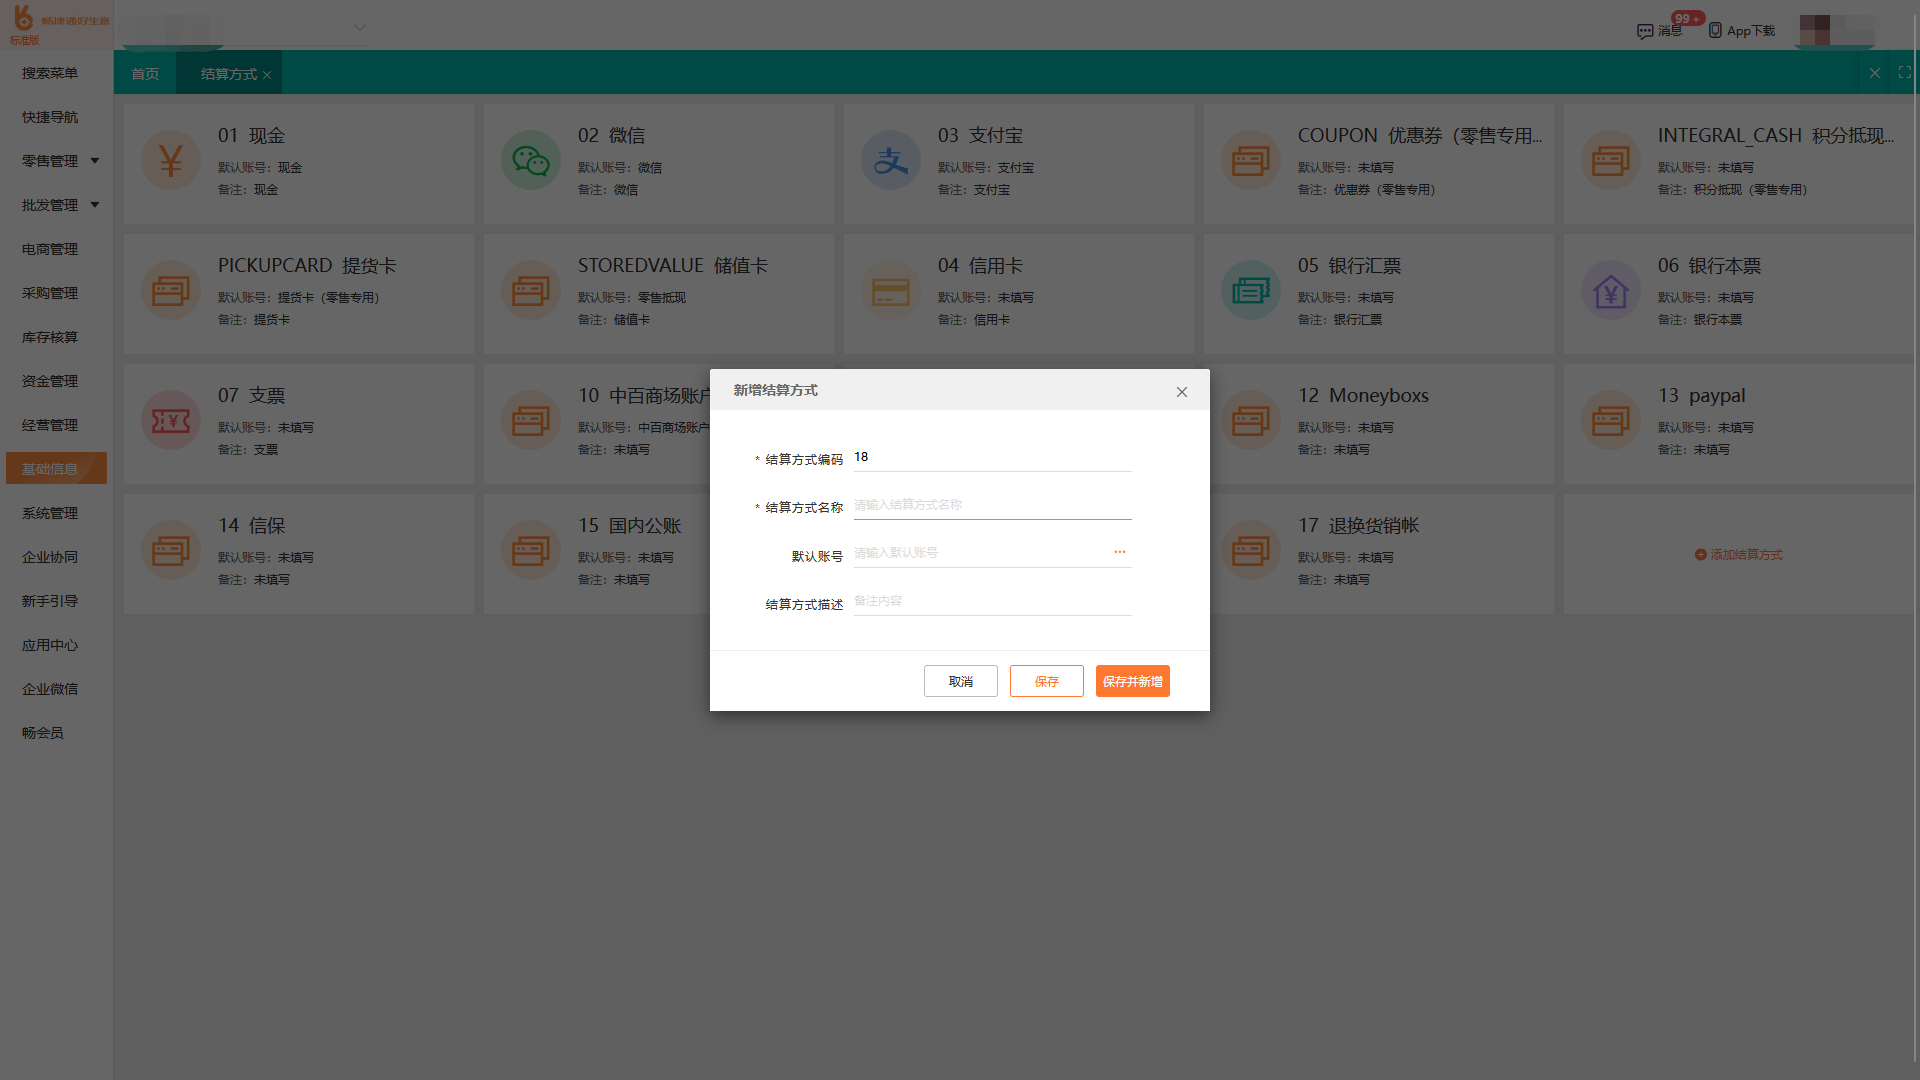Click the App下载 menu item
Image resolution: width=1920 pixels, height=1080 pixels.
(x=1742, y=29)
